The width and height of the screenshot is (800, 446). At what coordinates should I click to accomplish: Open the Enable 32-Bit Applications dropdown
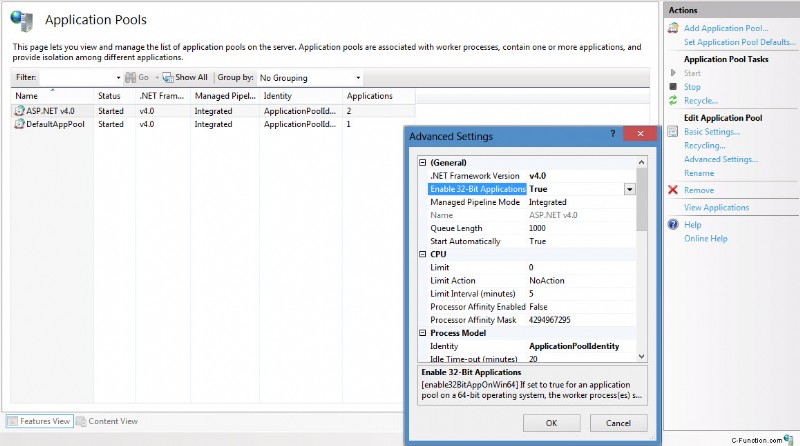point(630,189)
